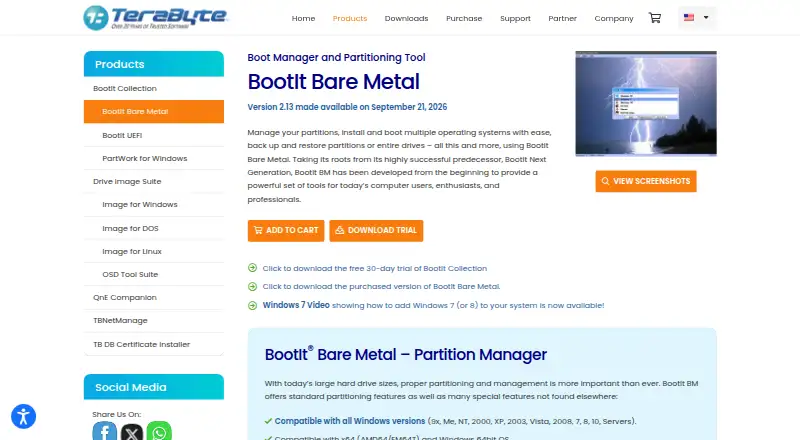Open the shopping cart icon
The height and width of the screenshot is (440, 800).
pyautogui.click(x=655, y=18)
